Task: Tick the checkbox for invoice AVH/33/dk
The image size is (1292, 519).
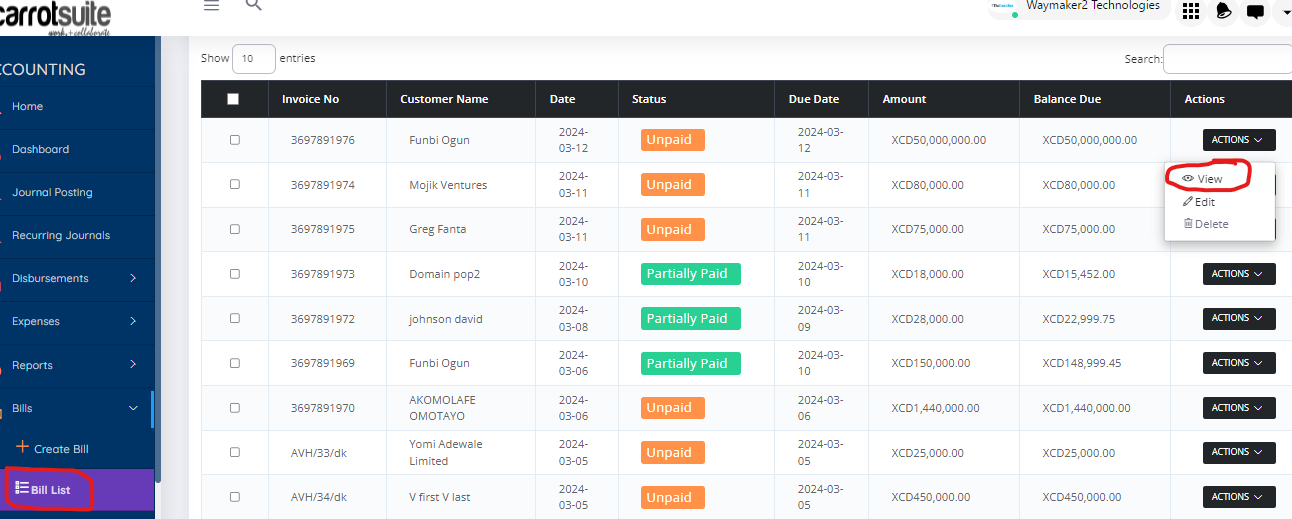Action: 235,452
